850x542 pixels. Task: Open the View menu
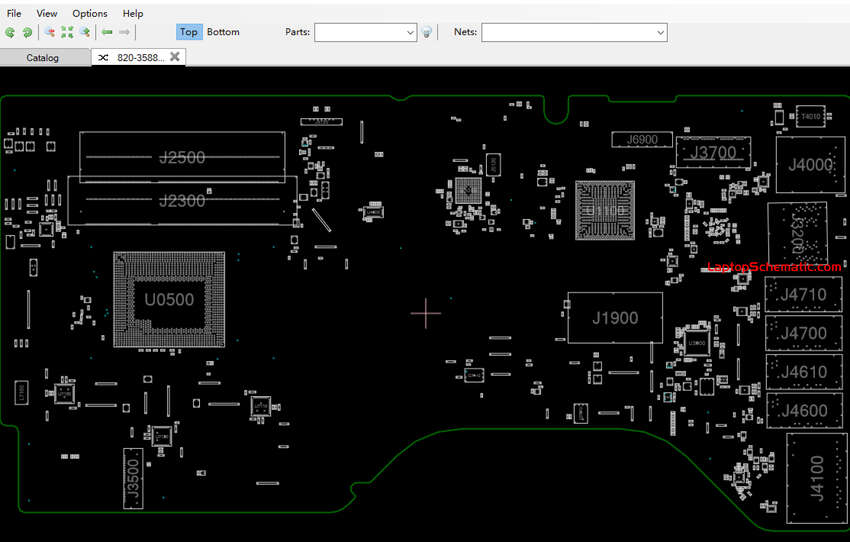coord(47,14)
